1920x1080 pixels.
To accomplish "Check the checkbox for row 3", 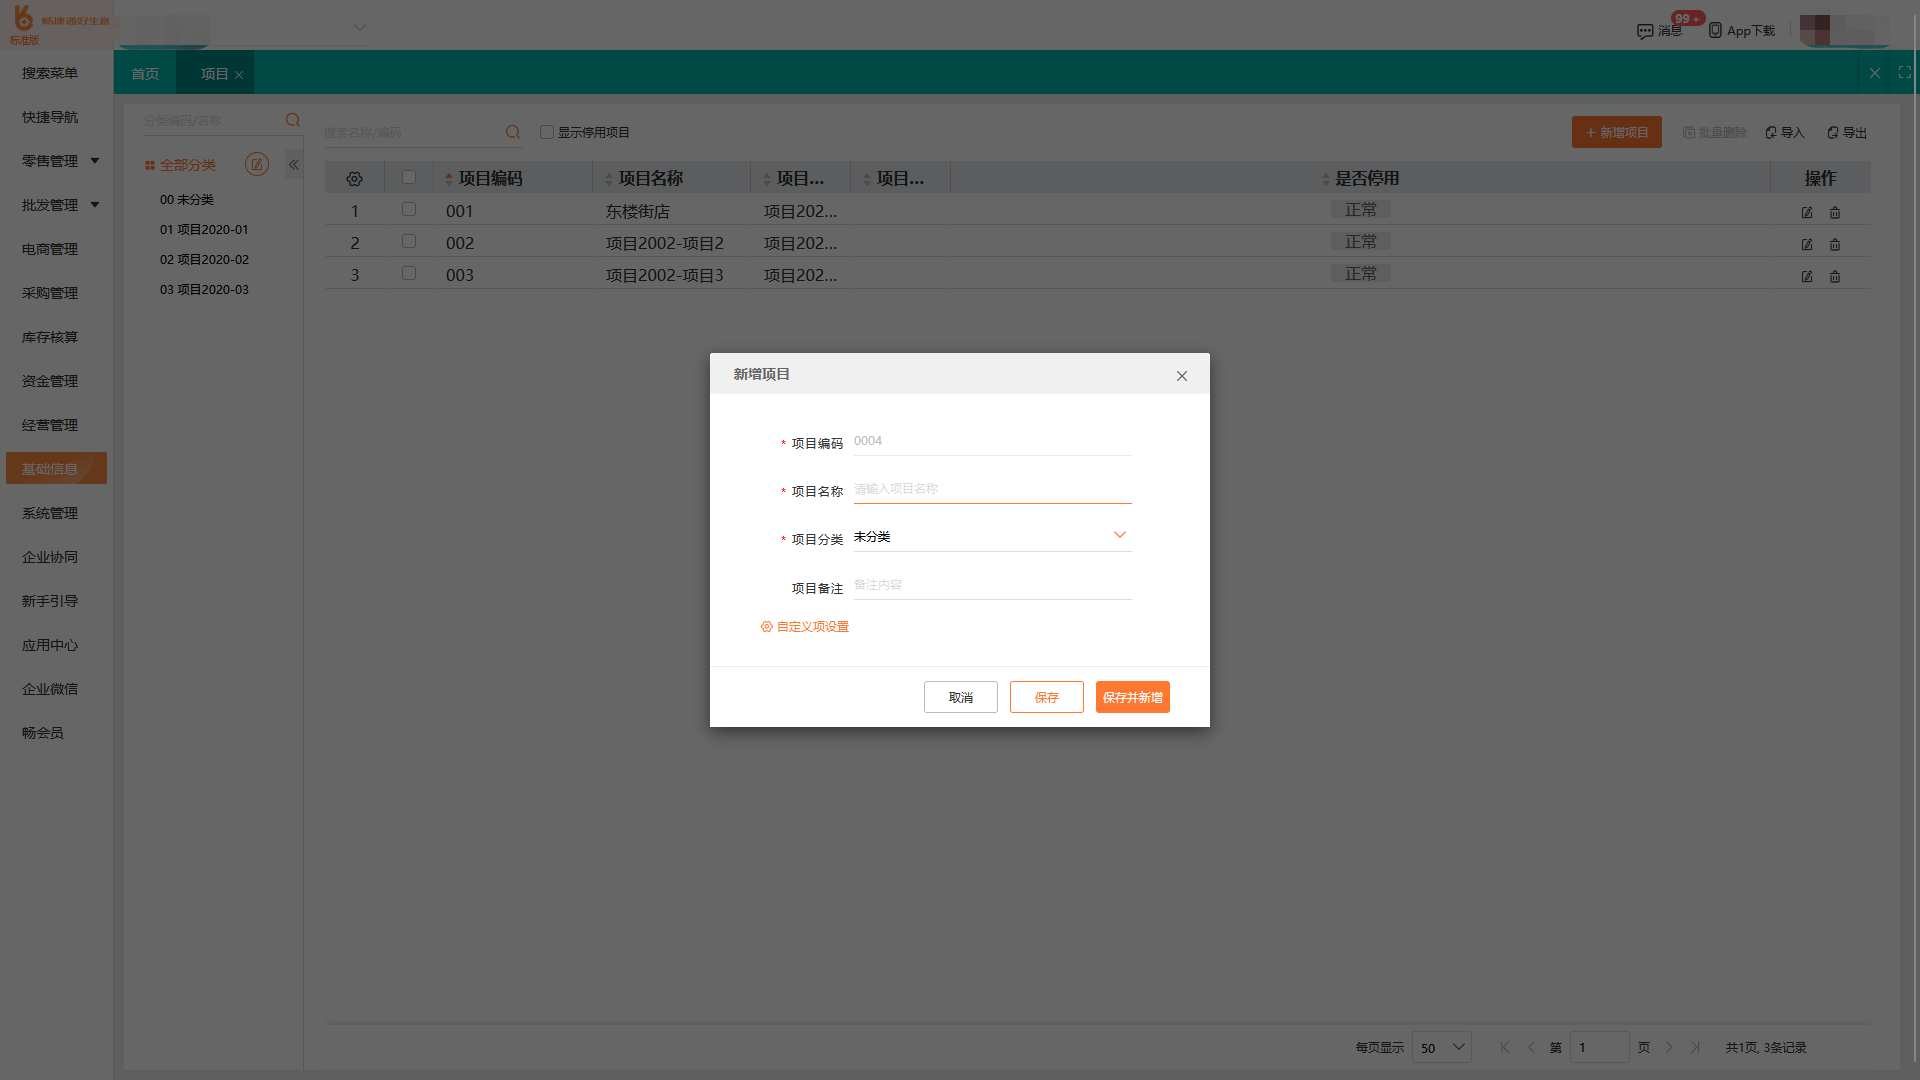I will tap(409, 273).
